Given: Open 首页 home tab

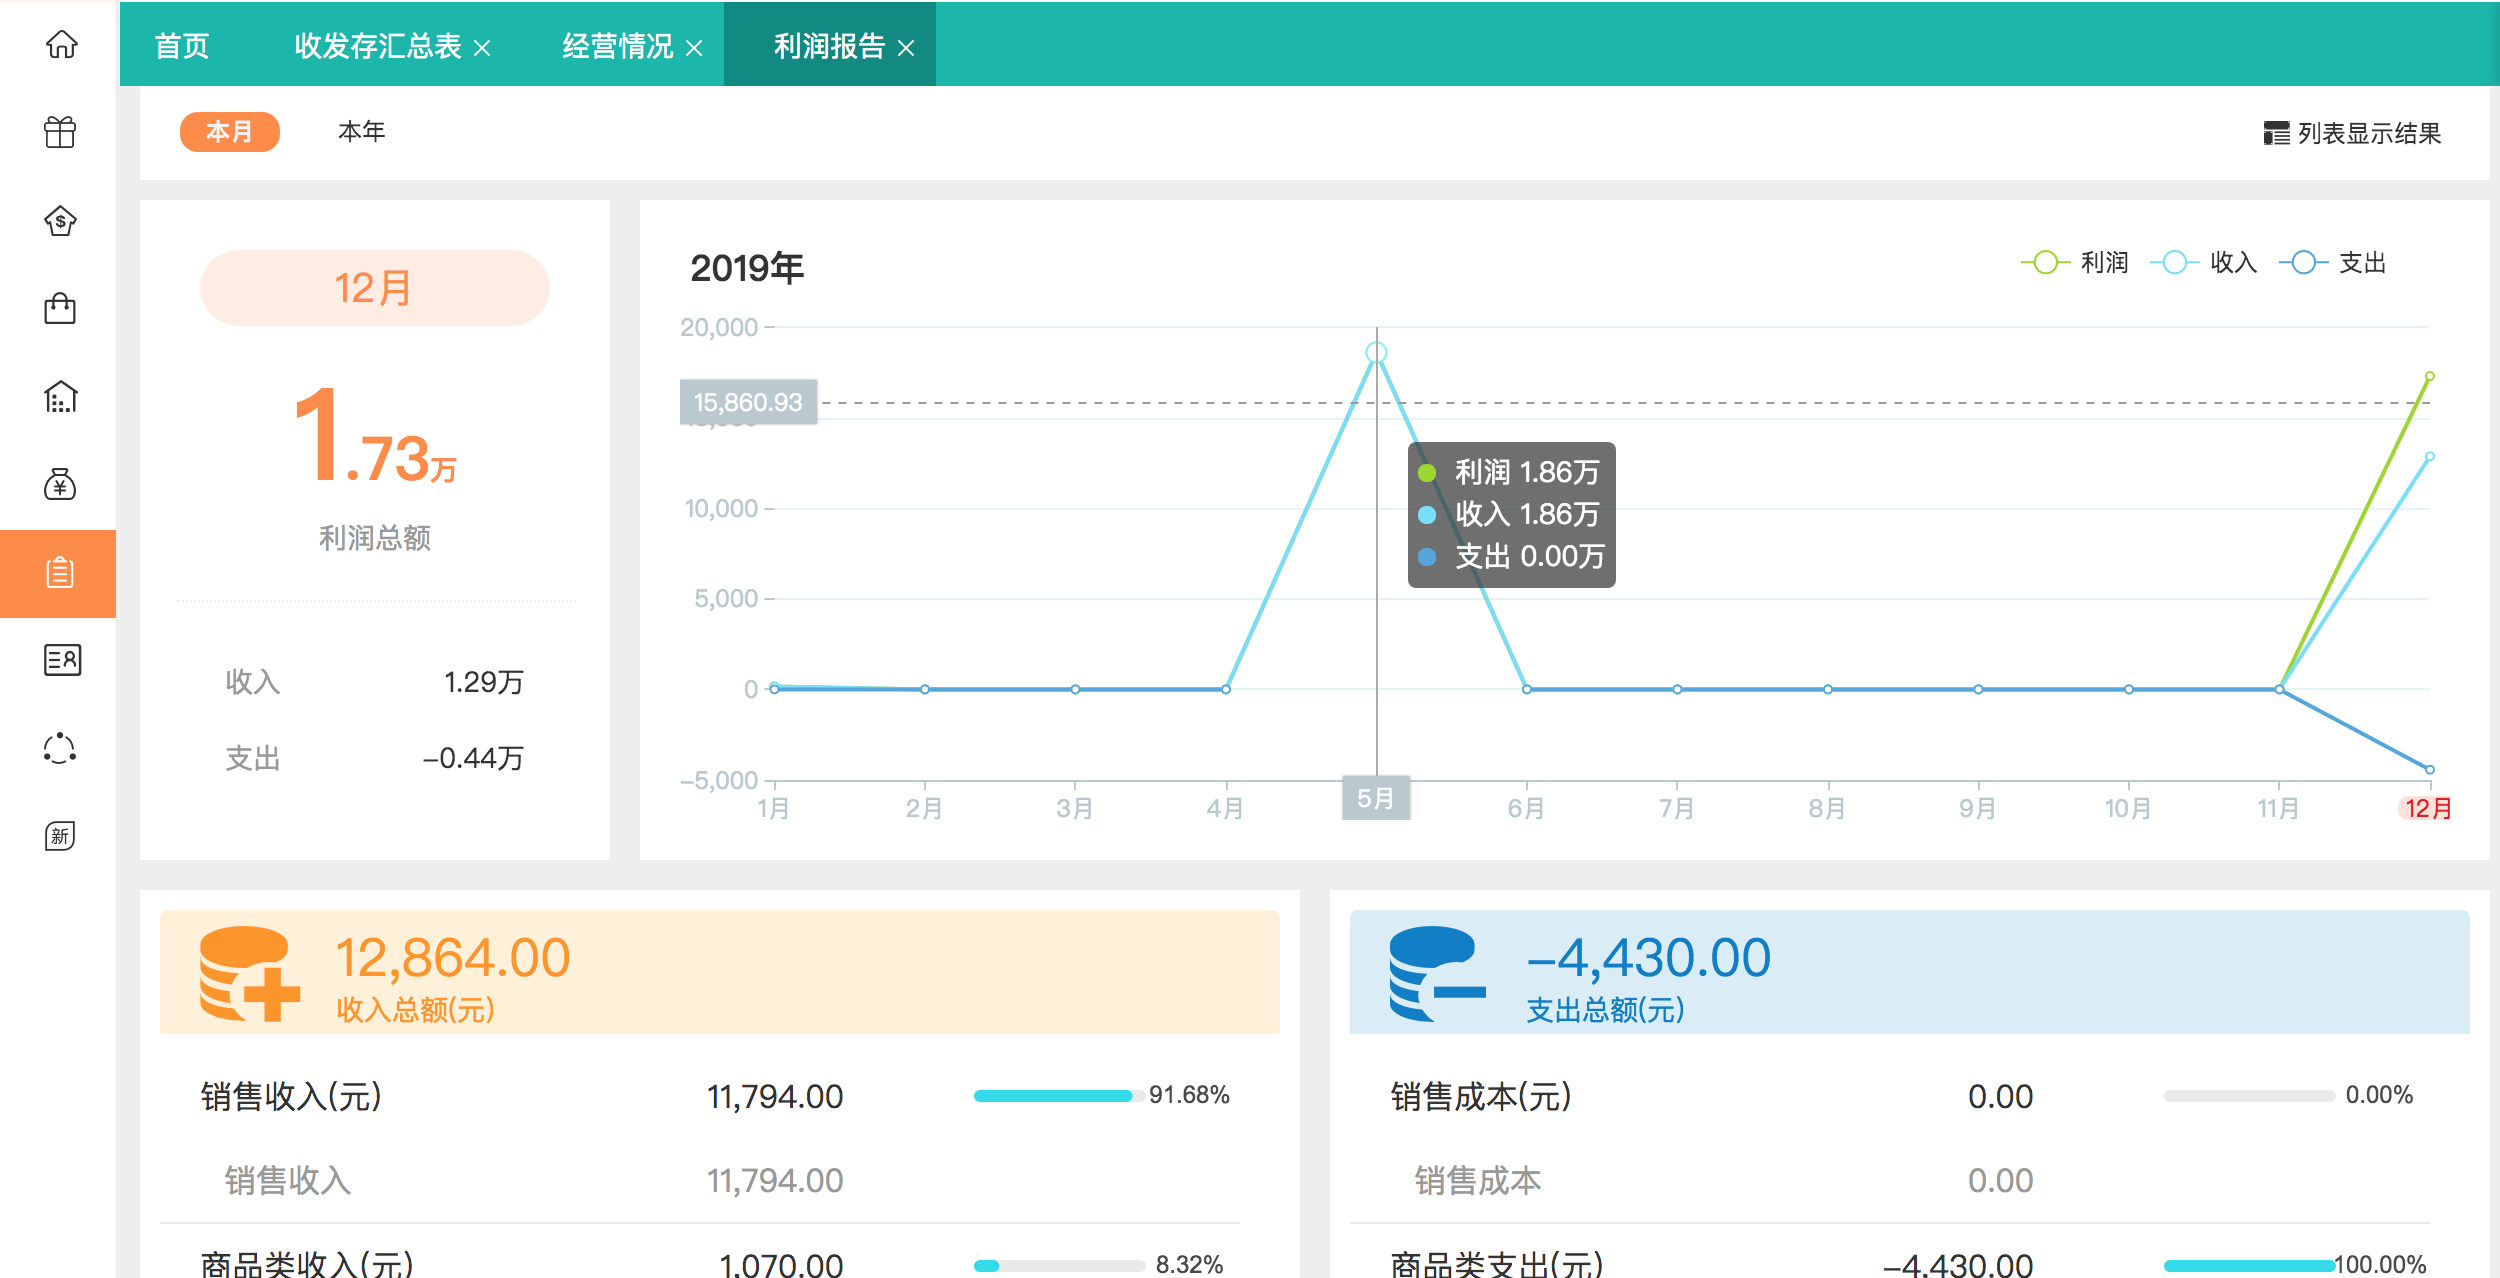Looking at the screenshot, I should [183, 46].
